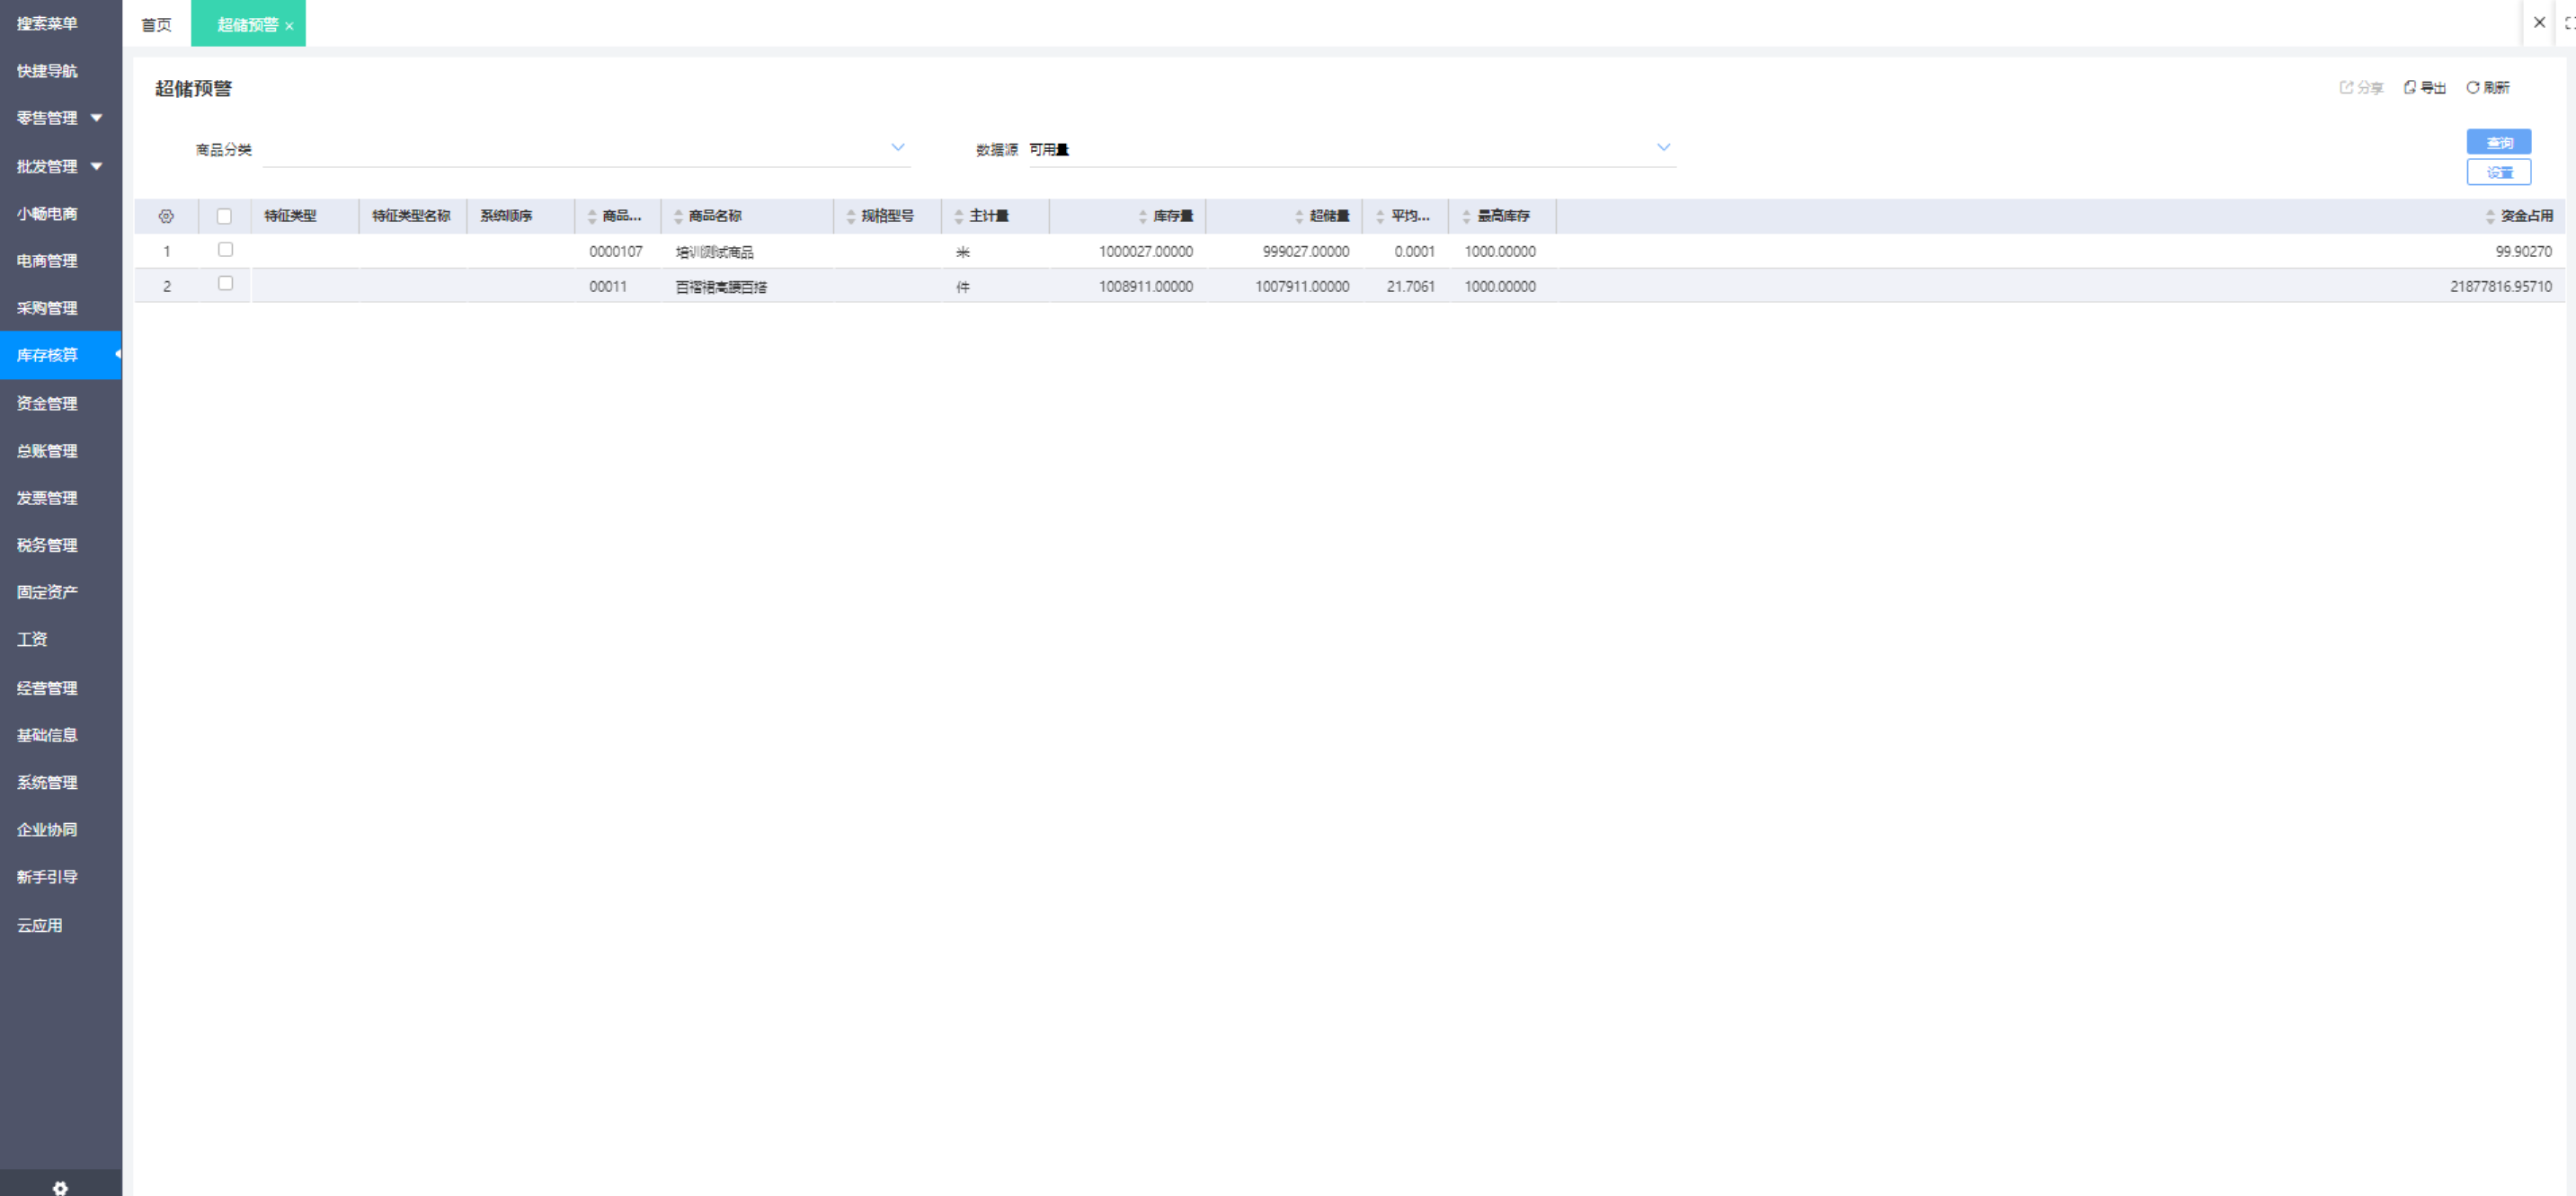Toggle the checkbox for row 1
This screenshot has height=1196, width=2576.
pos(225,250)
